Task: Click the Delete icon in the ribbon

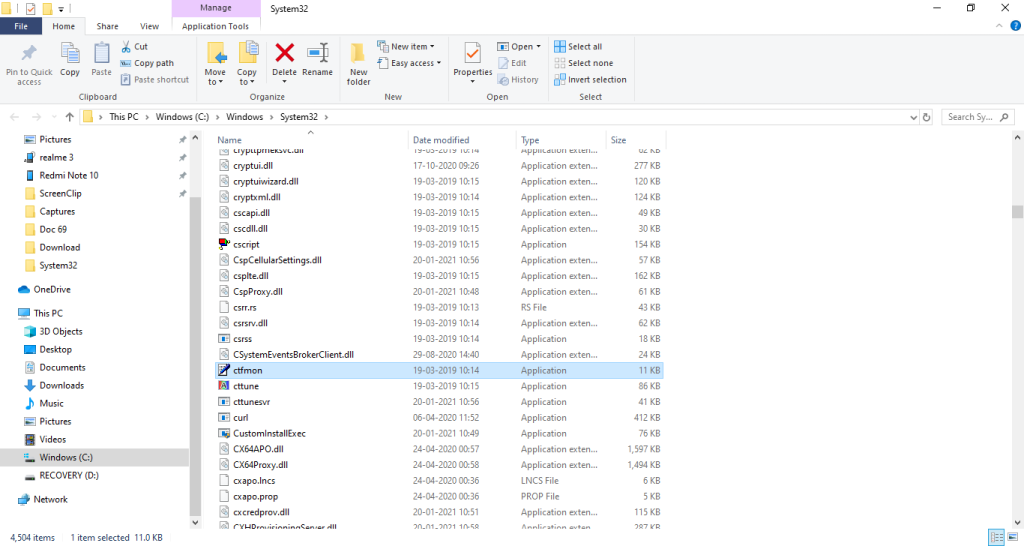Action: 284,58
